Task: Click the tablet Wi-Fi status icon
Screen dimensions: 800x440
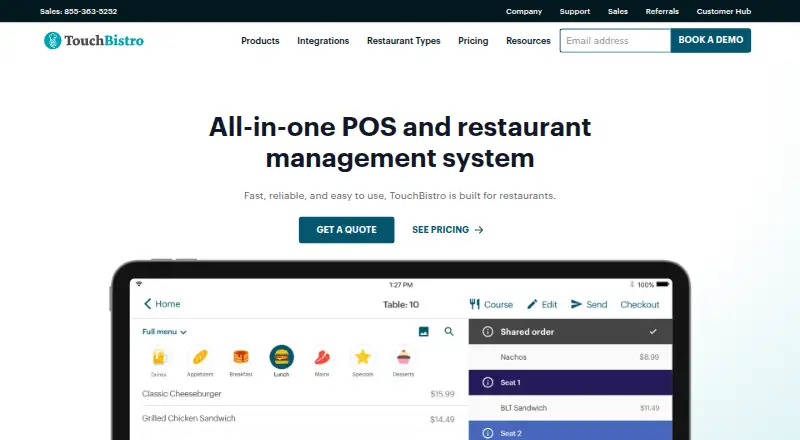Action: [139, 284]
